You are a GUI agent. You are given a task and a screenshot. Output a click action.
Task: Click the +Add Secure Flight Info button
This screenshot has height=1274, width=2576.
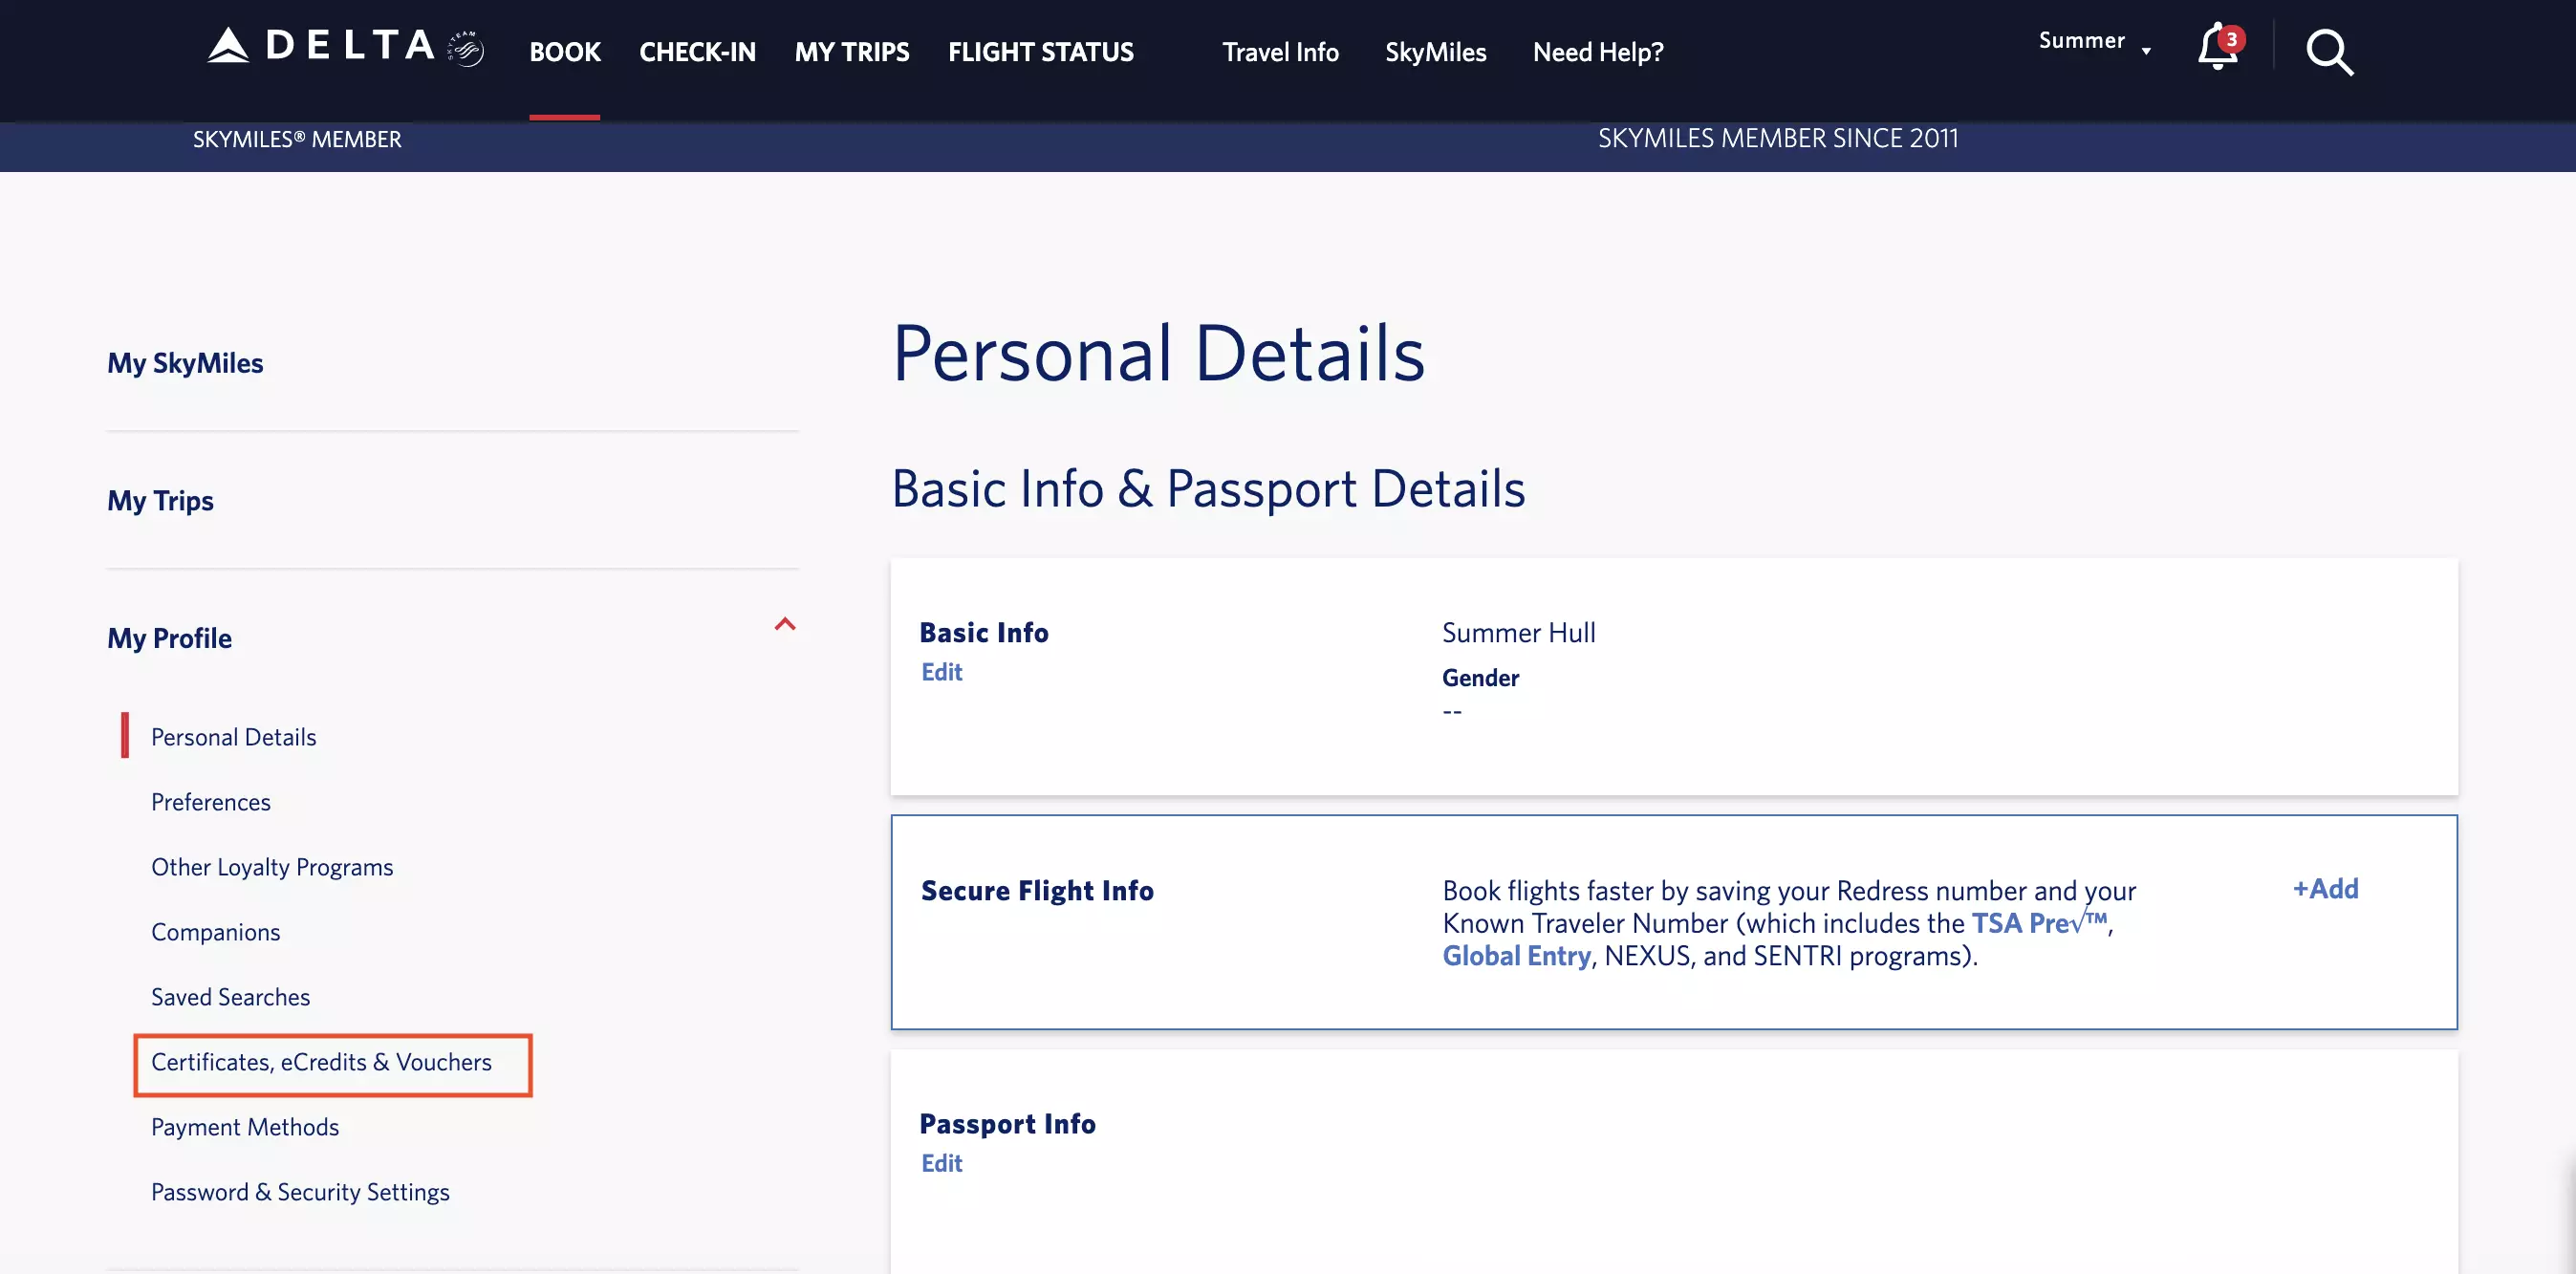(x=2325, y=887)
